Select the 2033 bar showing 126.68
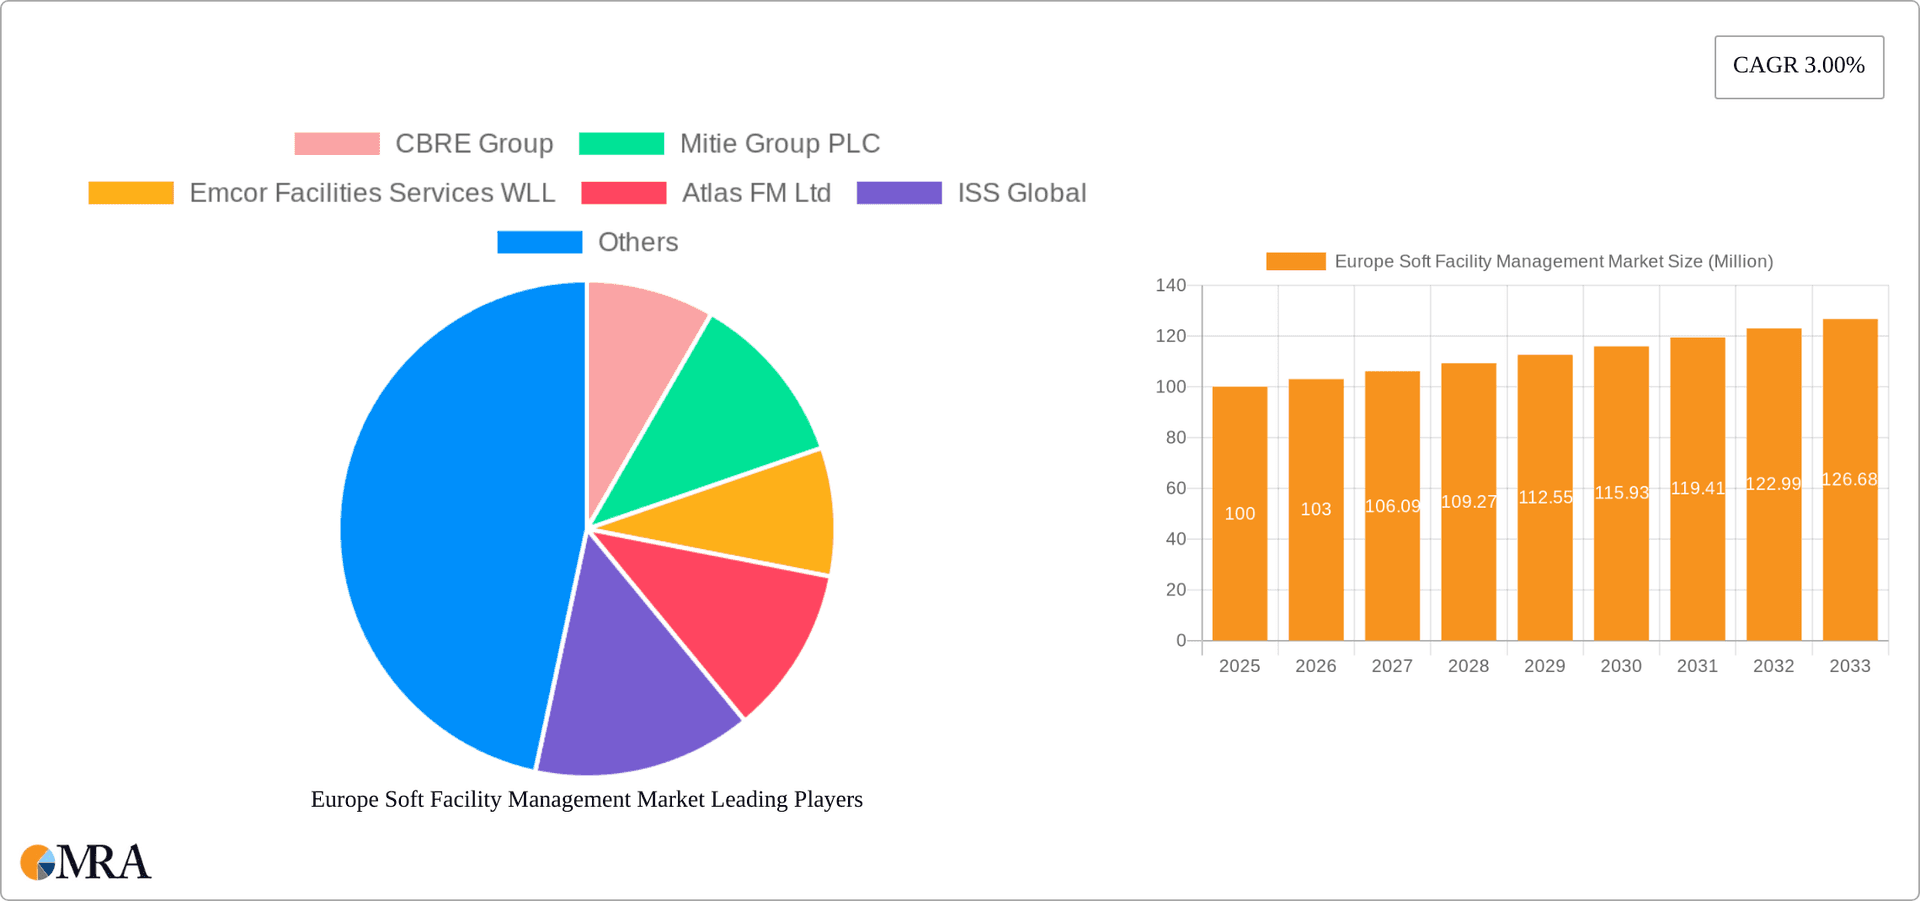This screenshot has width=1920, height=901. pos(1850,480)
